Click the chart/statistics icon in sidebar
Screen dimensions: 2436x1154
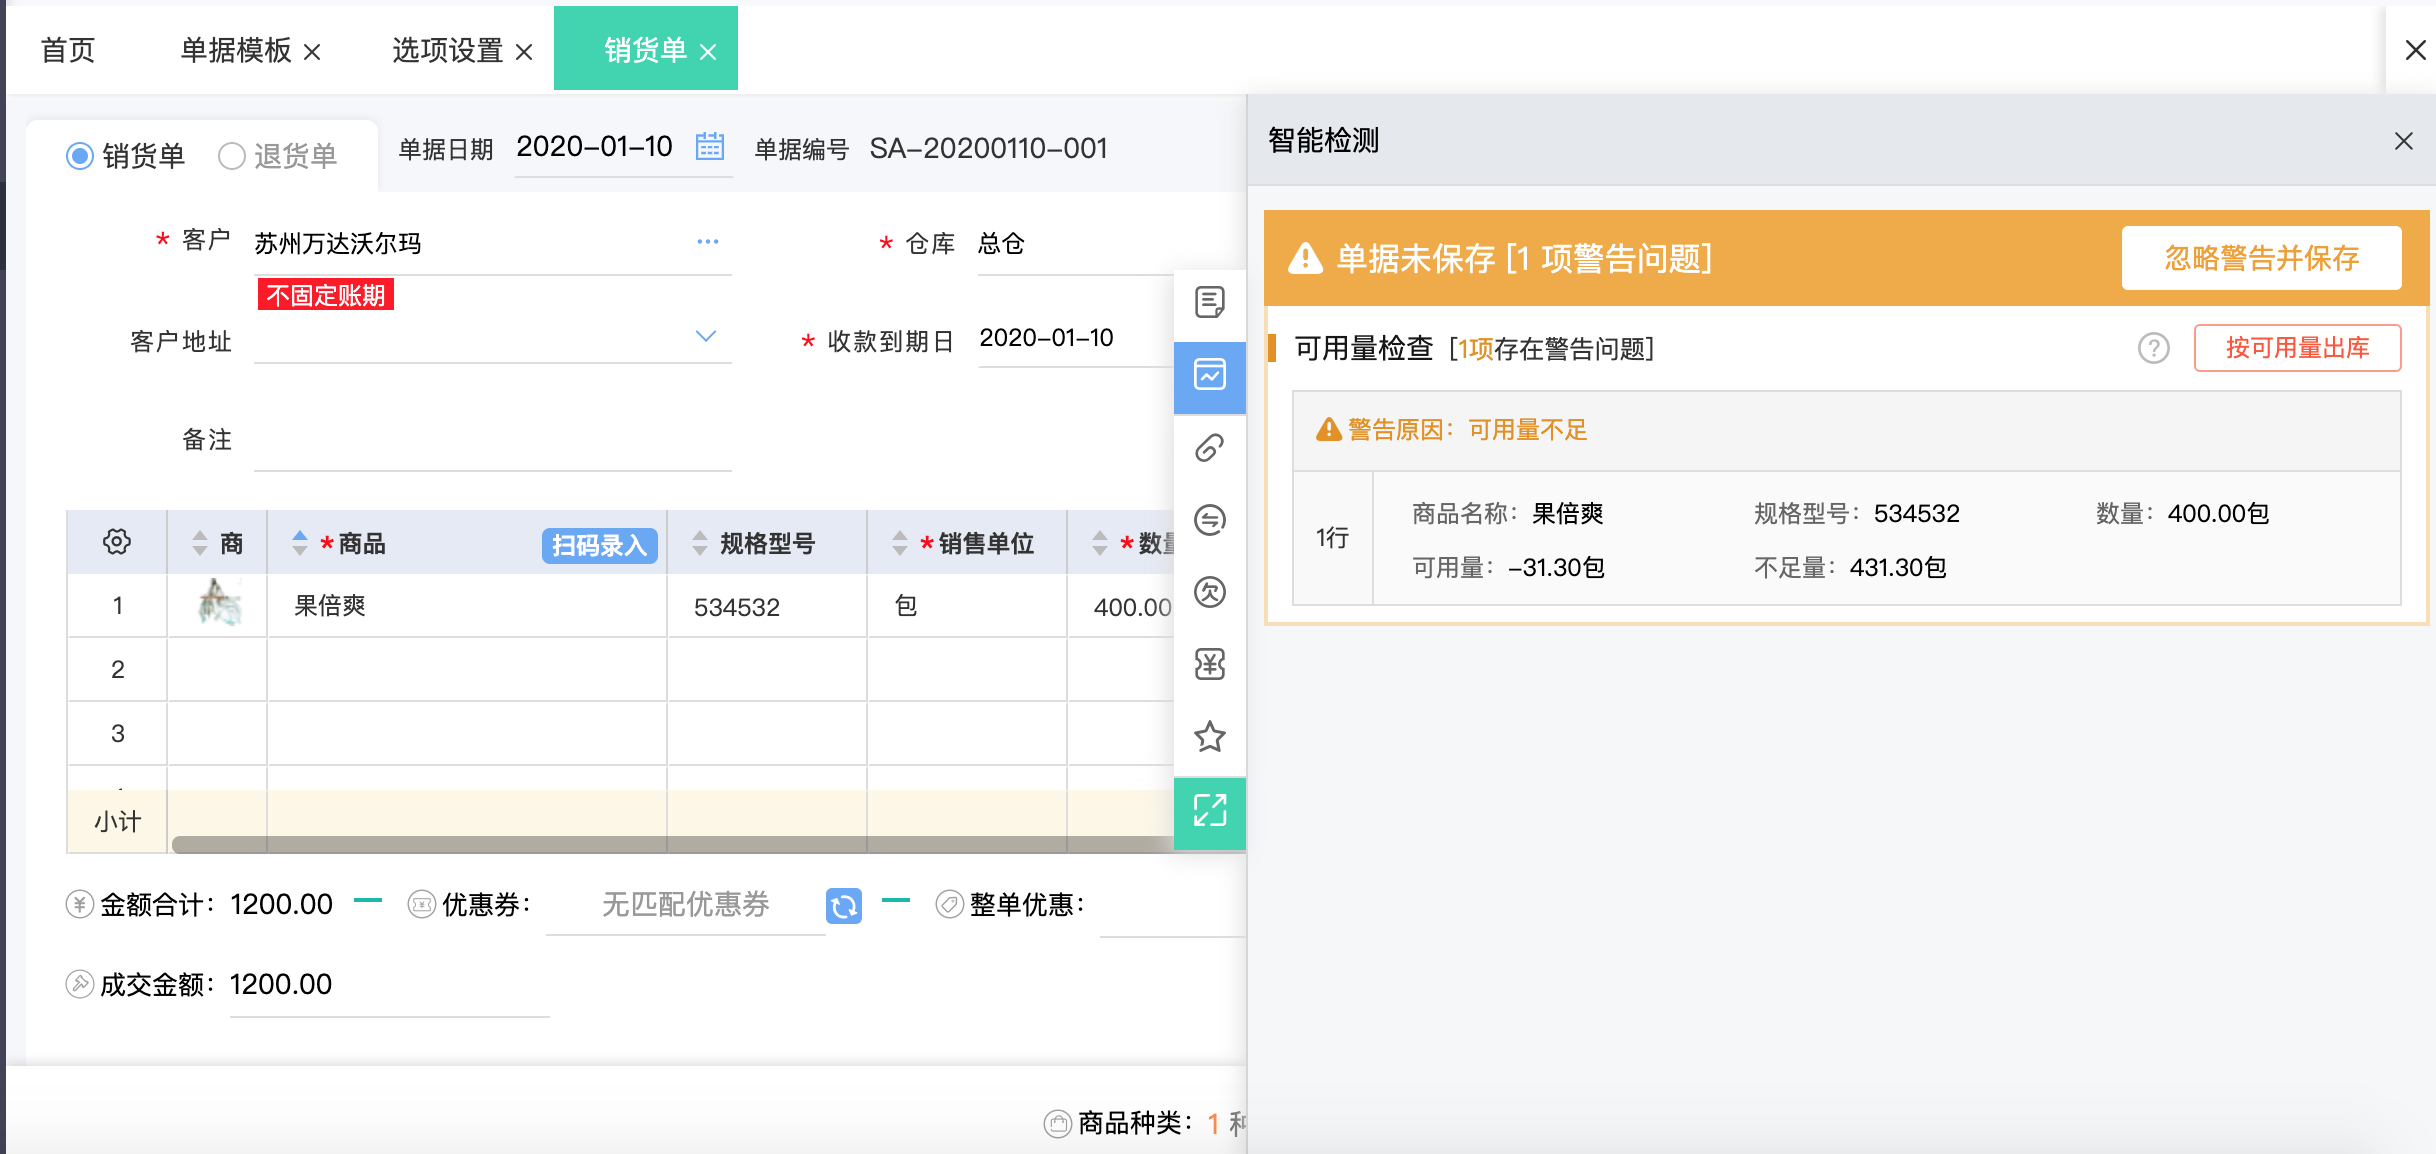[x=1210, y=377]
